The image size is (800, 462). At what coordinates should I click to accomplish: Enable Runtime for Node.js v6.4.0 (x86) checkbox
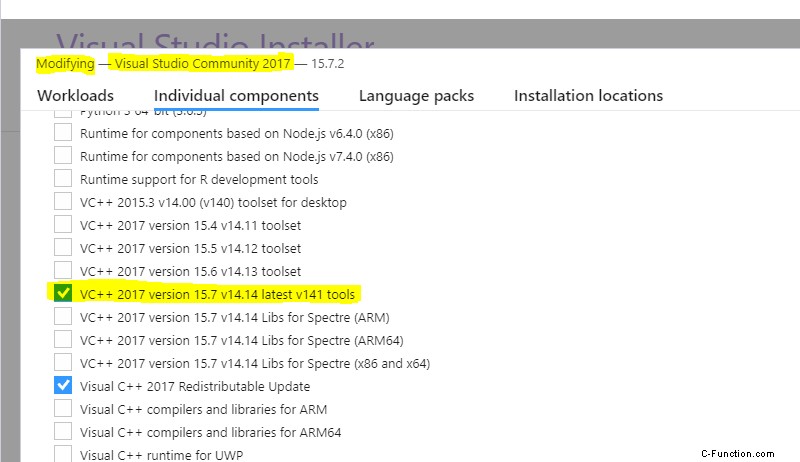pos(63,133)
